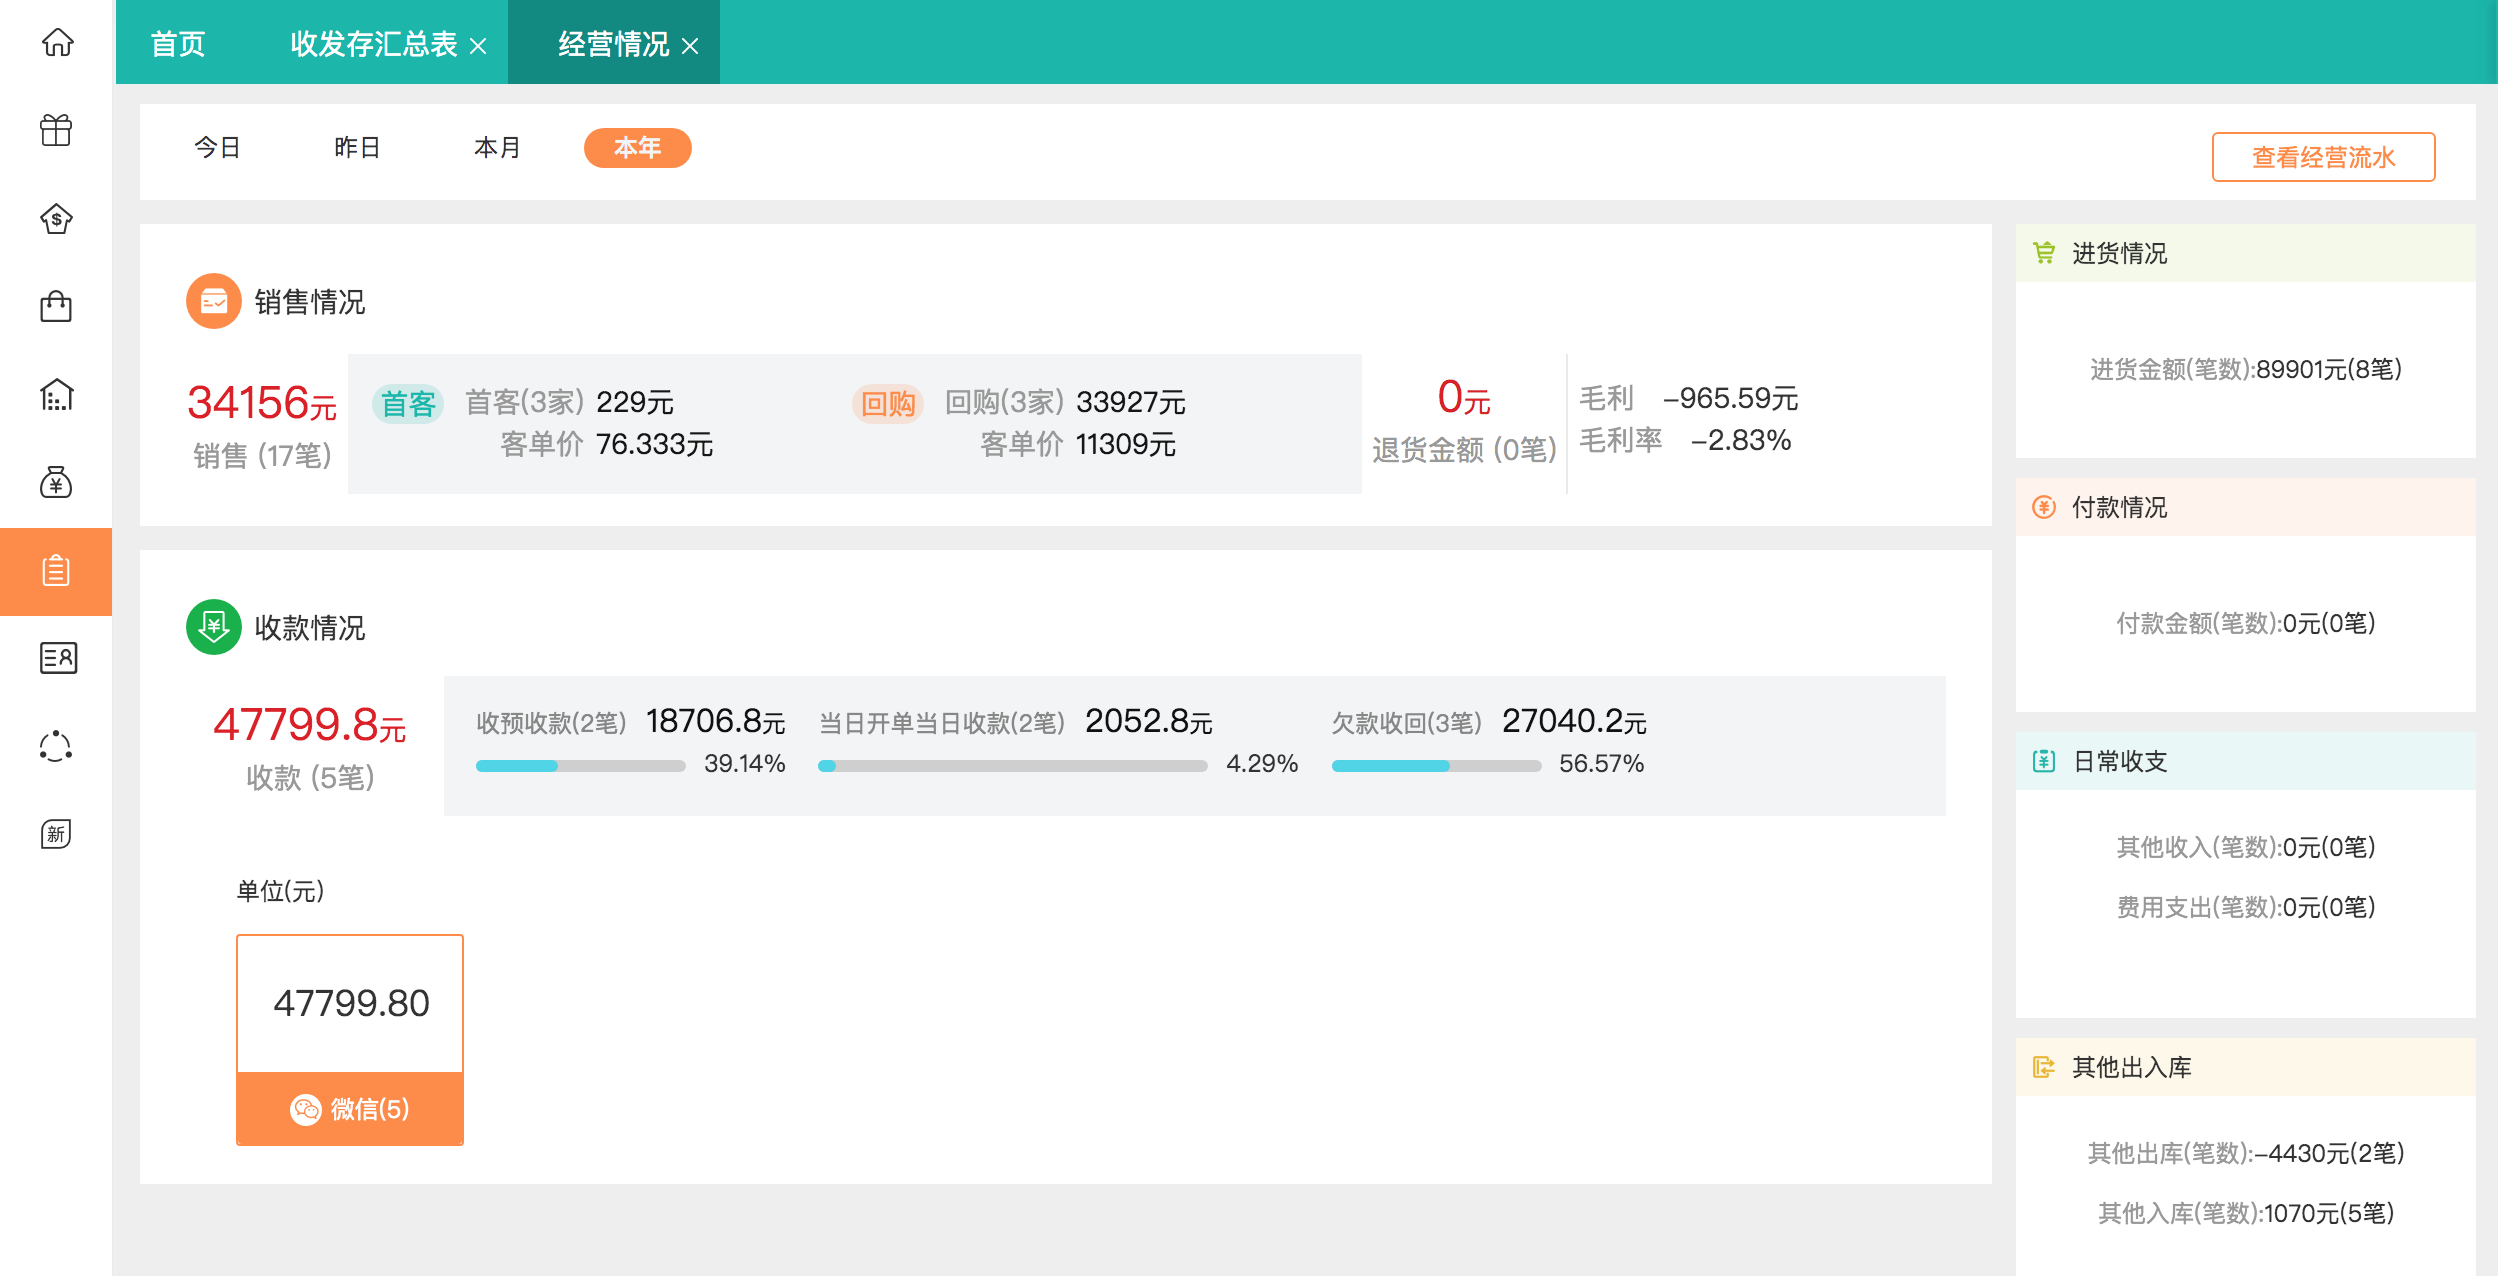Select 昨日 time period filter
The width and height of the screenshot is (2498, 1276).
(x=360, y=150)
